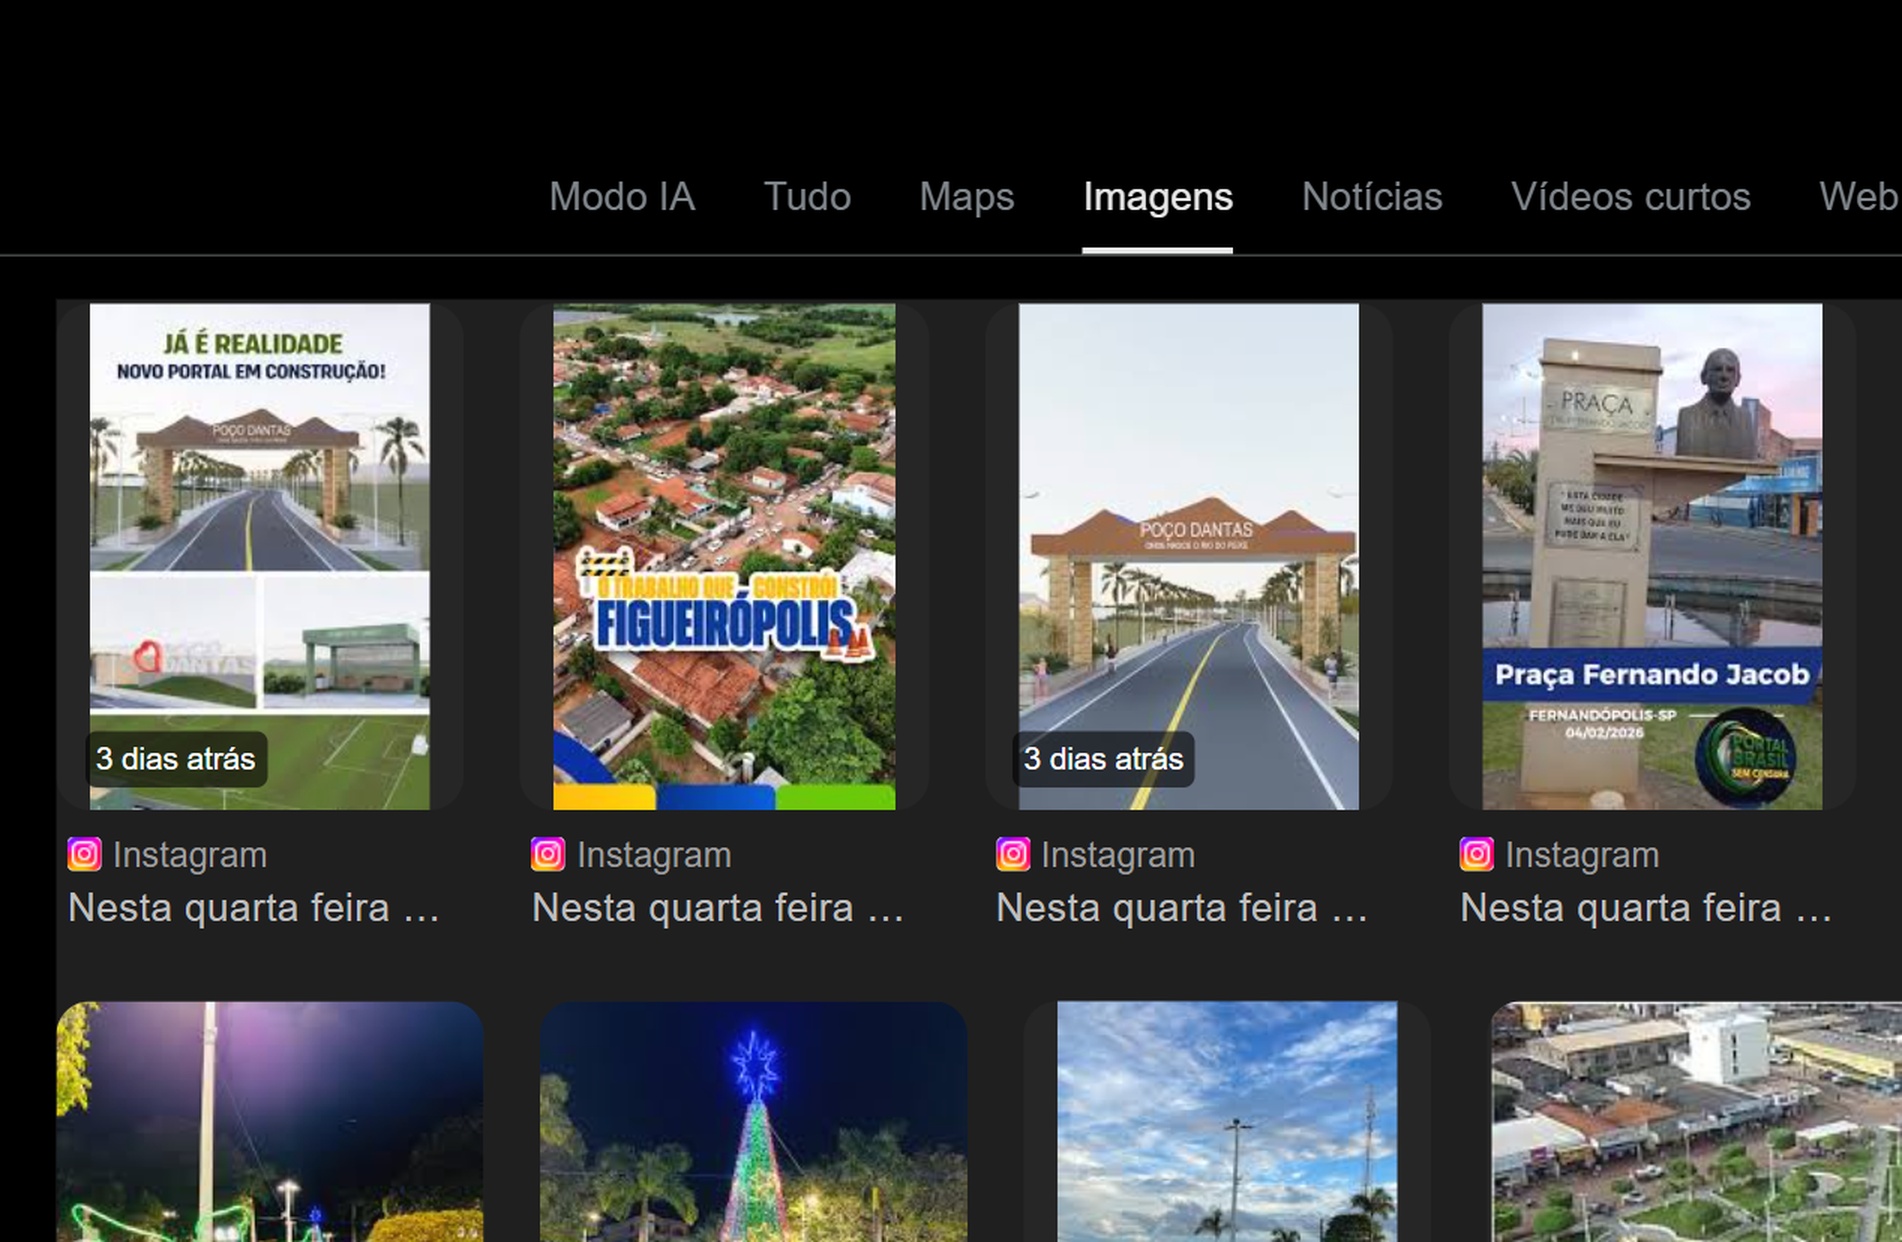
Task: Open the aerial town square thumbnail
Action: coord(1695,1122)
